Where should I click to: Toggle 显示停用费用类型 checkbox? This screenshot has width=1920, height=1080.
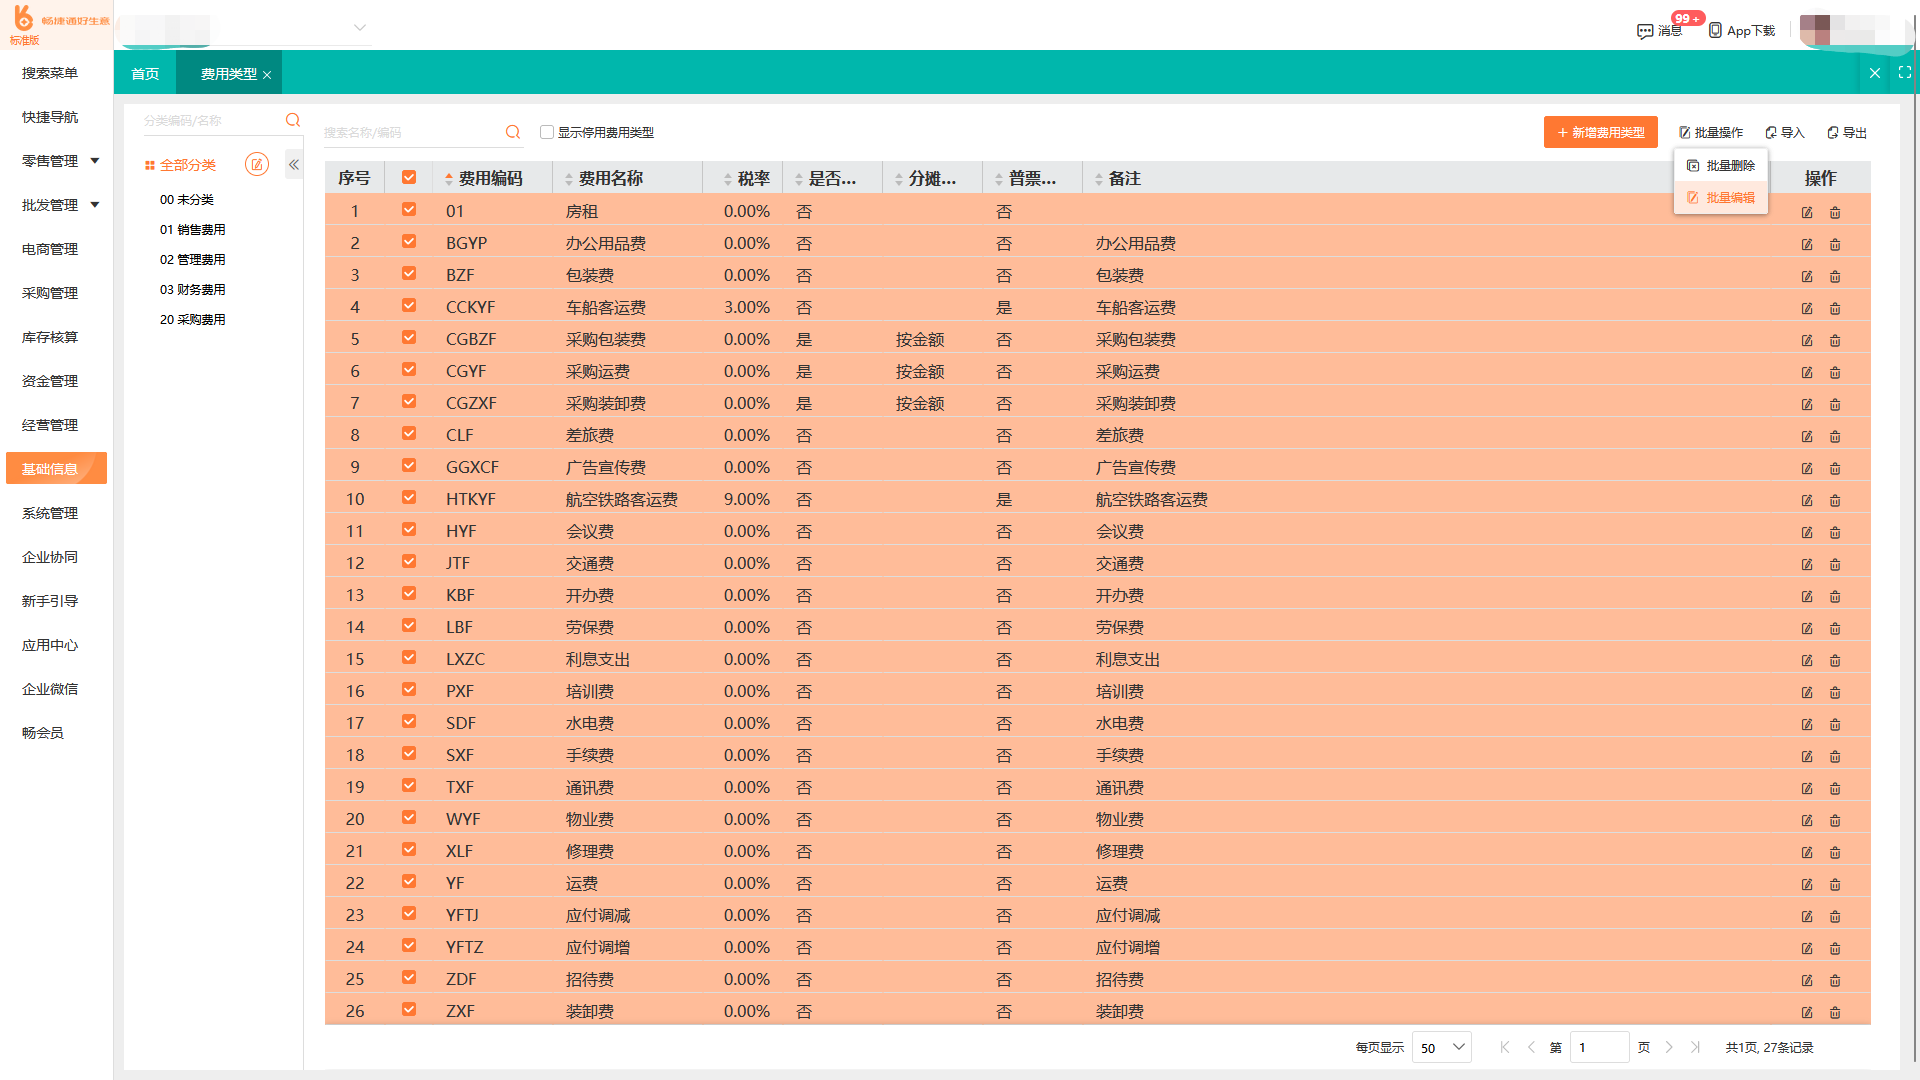coord(546,131)
